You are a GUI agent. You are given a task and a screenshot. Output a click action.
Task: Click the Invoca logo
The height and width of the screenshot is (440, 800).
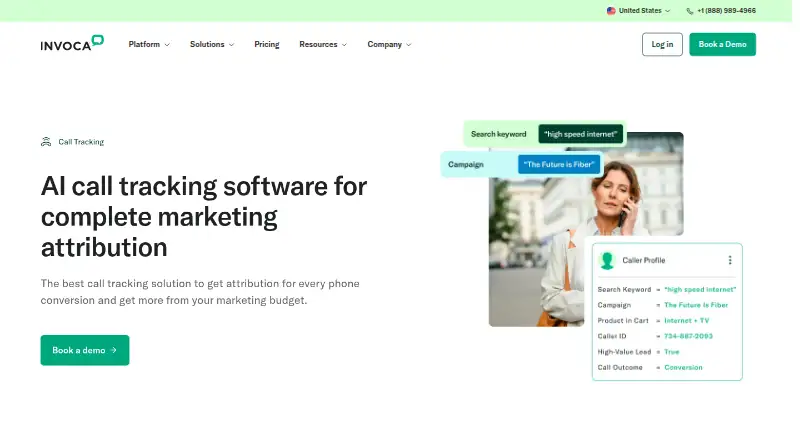pos(72,43)
